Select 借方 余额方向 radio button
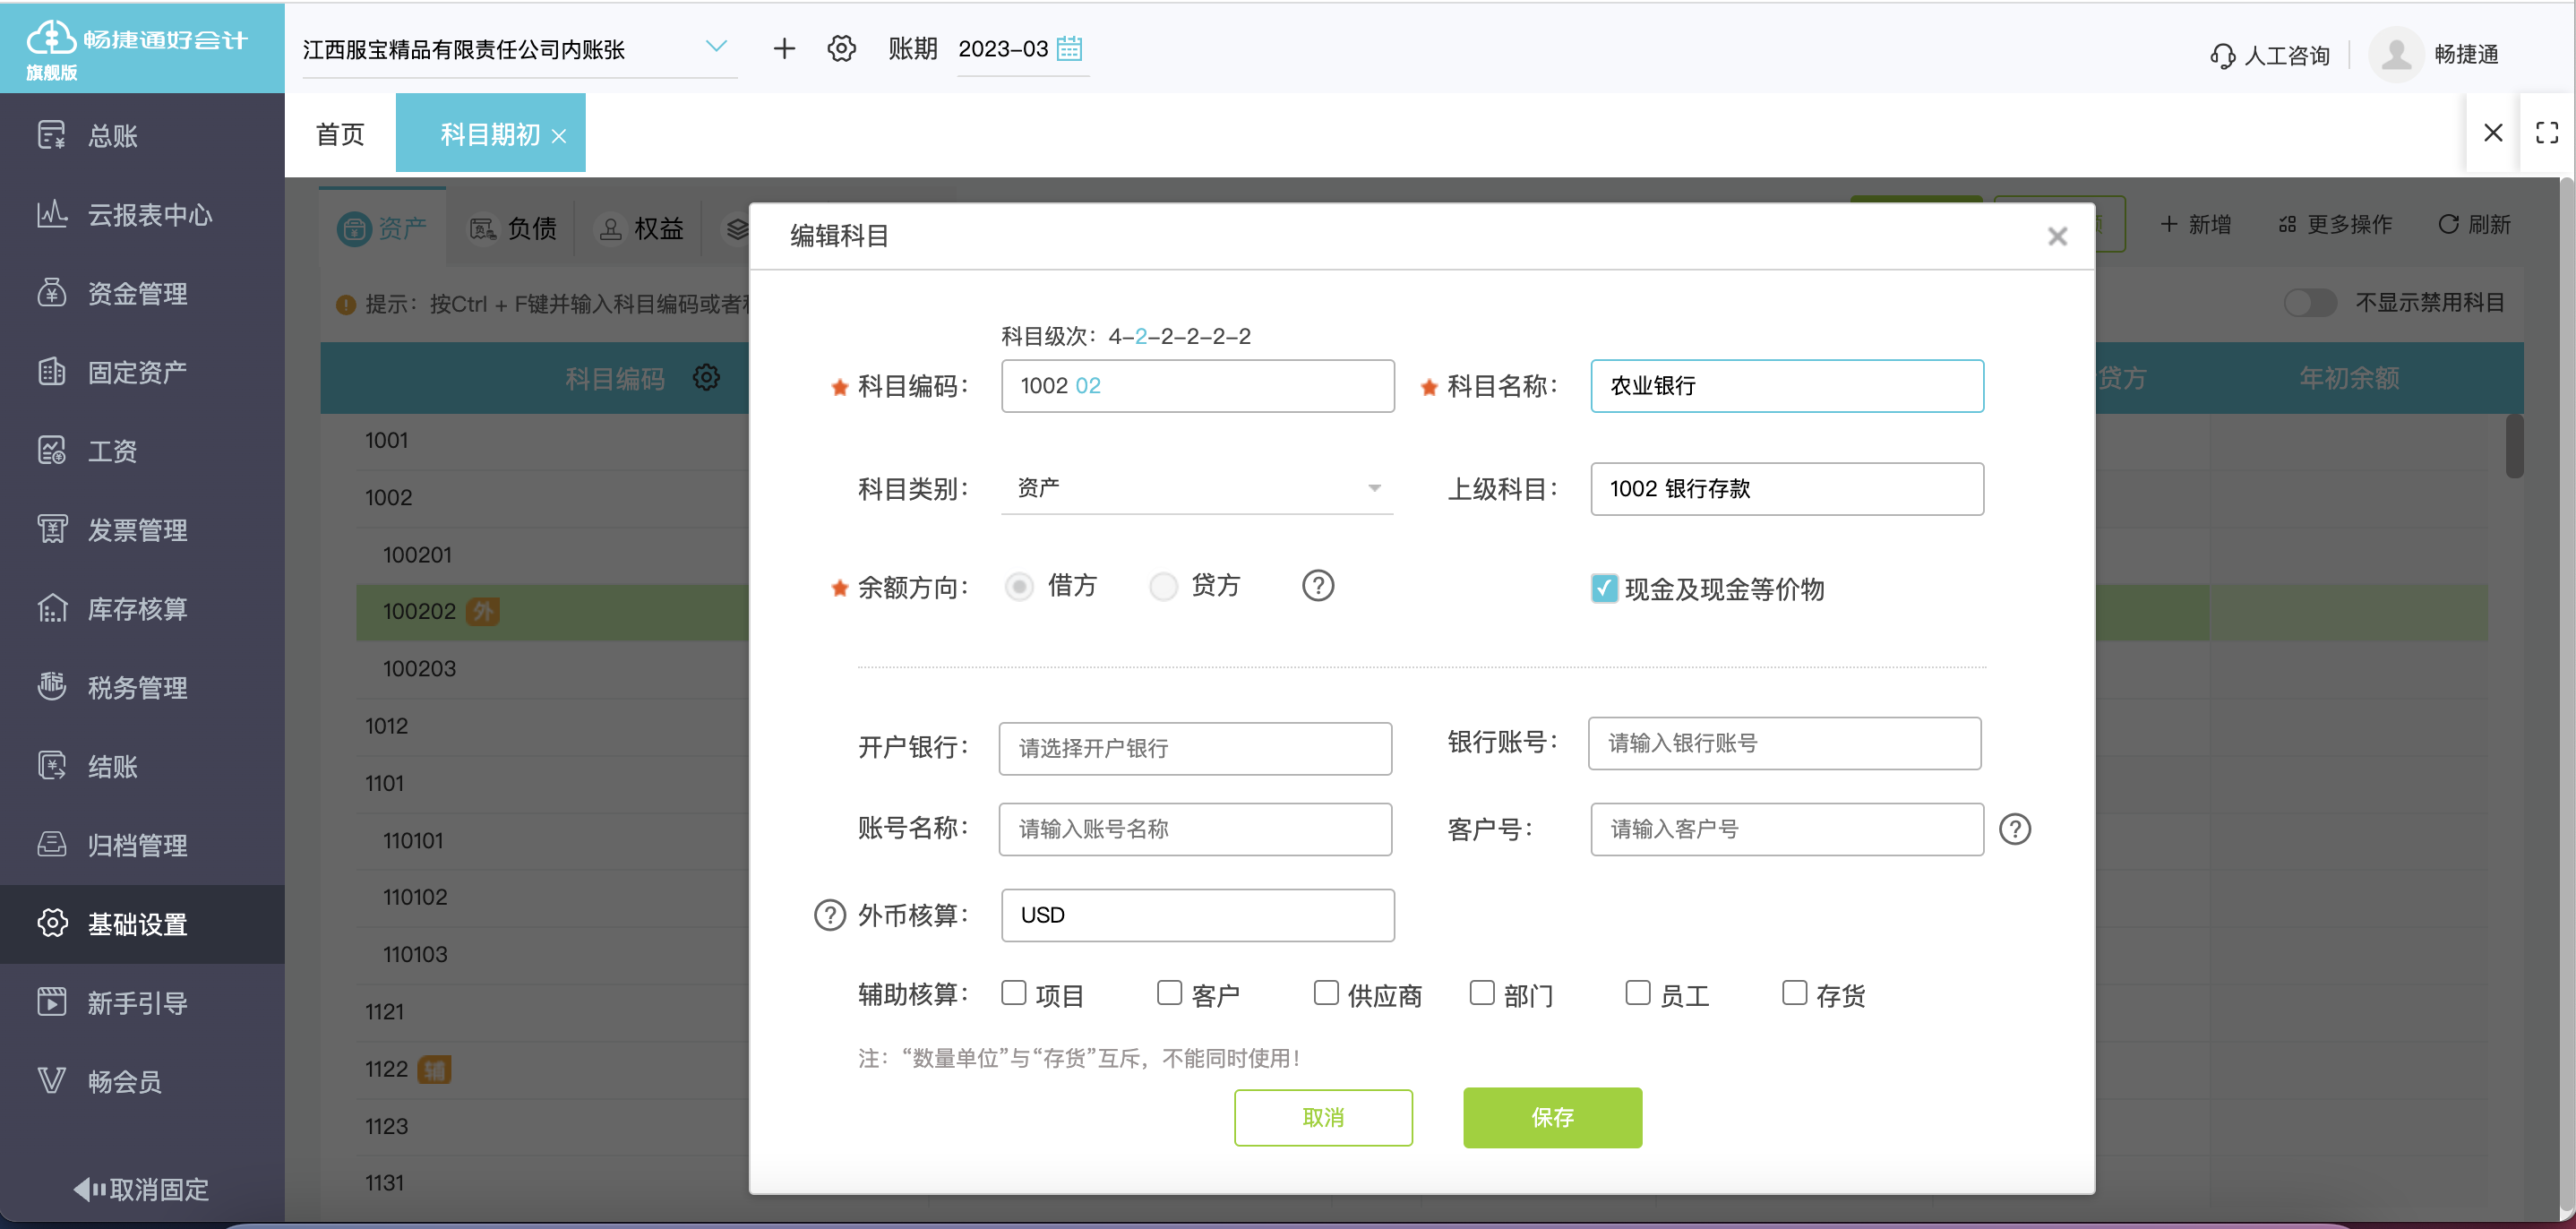The height and width of the screenshot is (1229, 2576). coord(1018,587)
